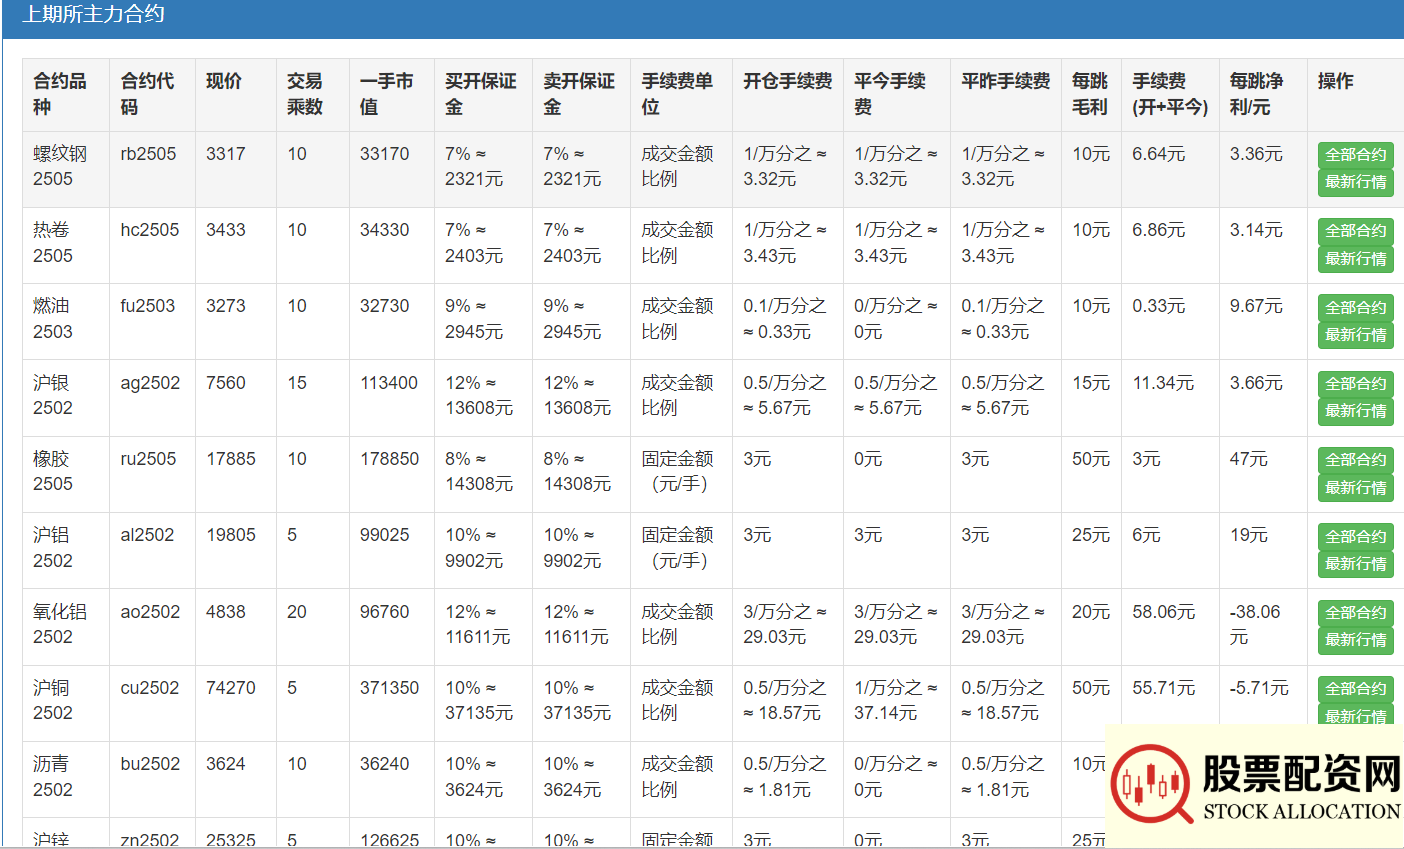Image resolution: width=1404 pixels, height=849 pixels.
Task: Select 全部合约 for 橡胶 ru2505
Action: [1355, 460]
